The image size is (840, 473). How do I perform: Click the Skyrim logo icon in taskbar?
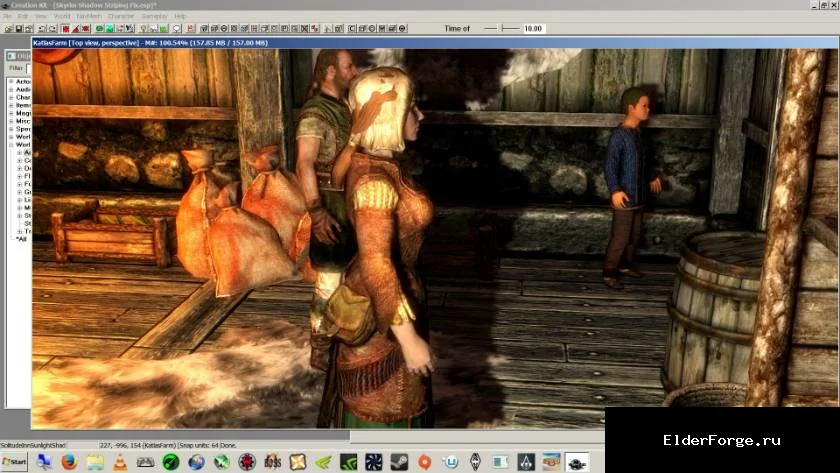[475, 462]
